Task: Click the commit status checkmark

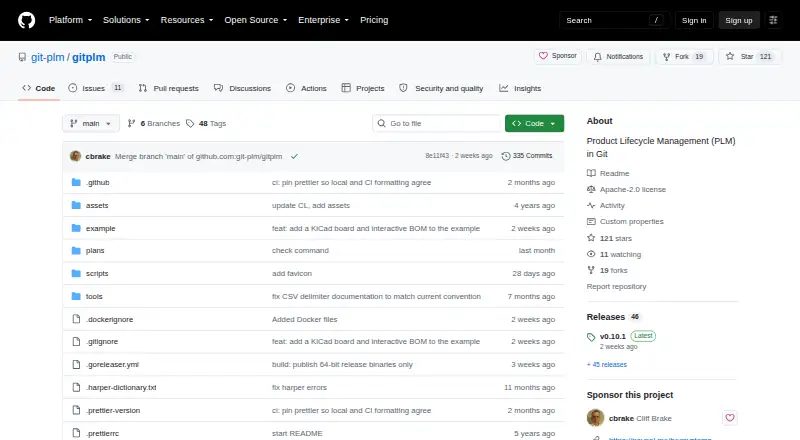Action: point(294,156)
